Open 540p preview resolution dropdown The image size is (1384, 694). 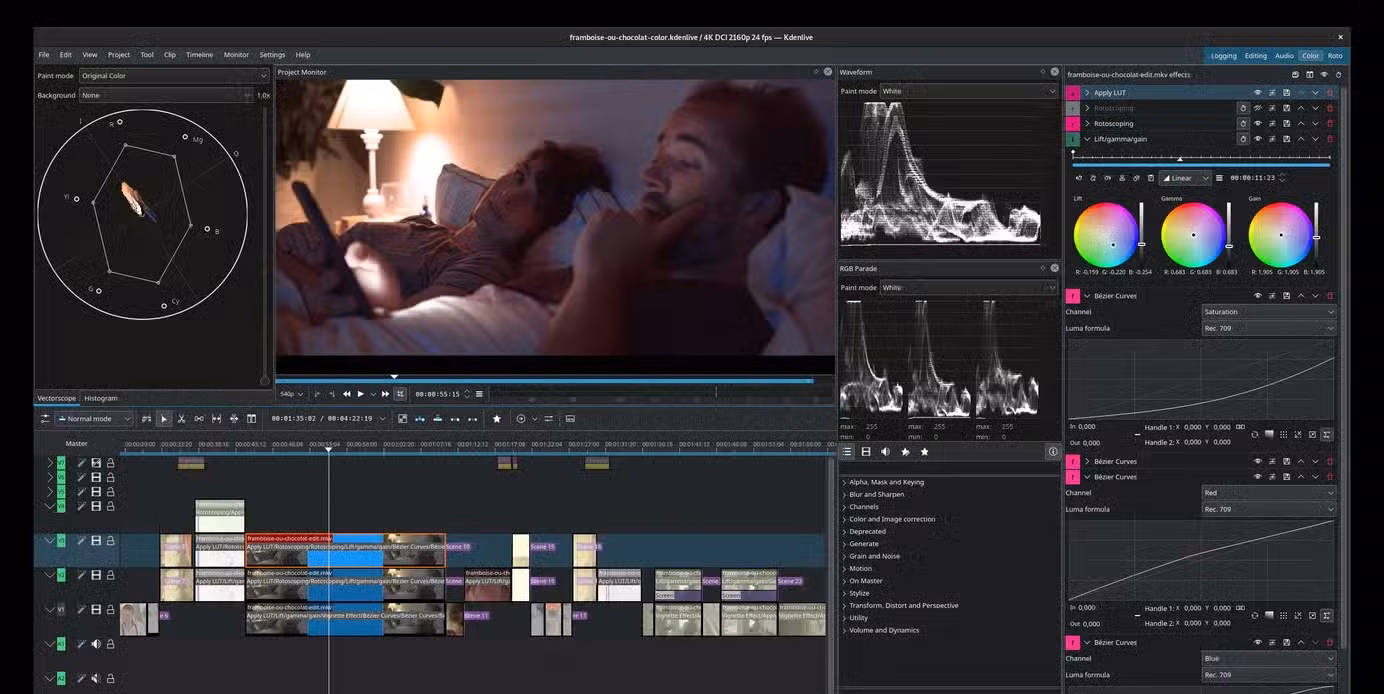pyautogui.click(x=290, y=394)
